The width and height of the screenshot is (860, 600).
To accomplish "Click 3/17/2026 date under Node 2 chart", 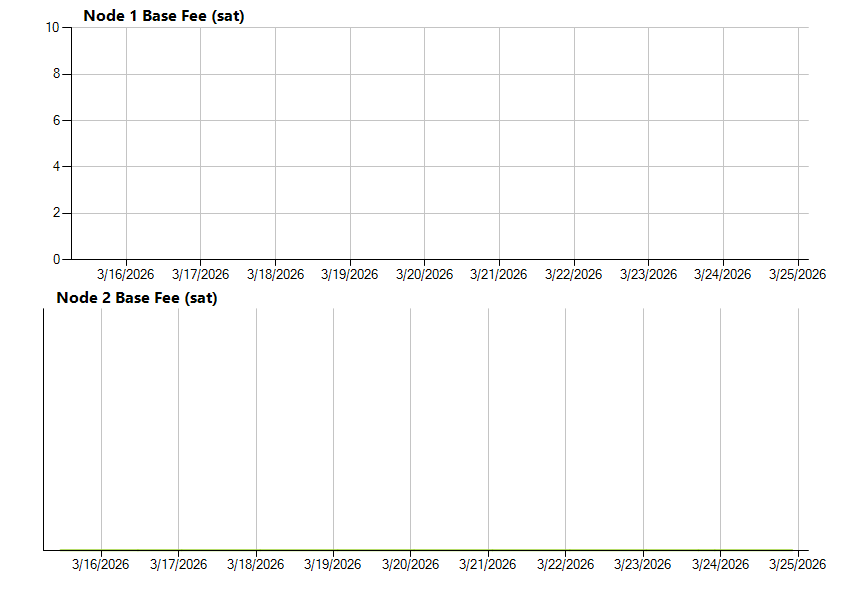I will [x=178, y=565].
